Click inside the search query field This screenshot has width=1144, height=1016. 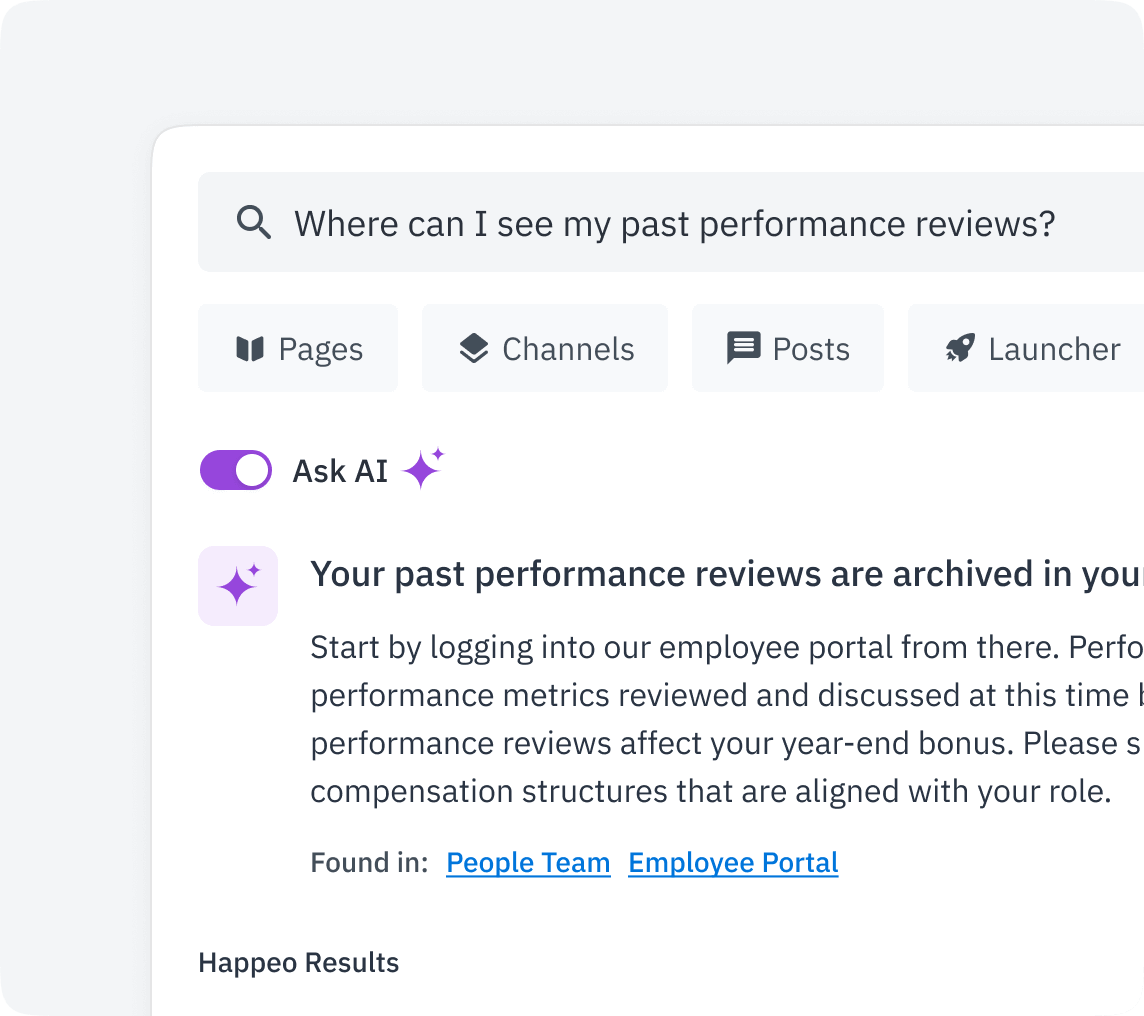tap(670, 222)
